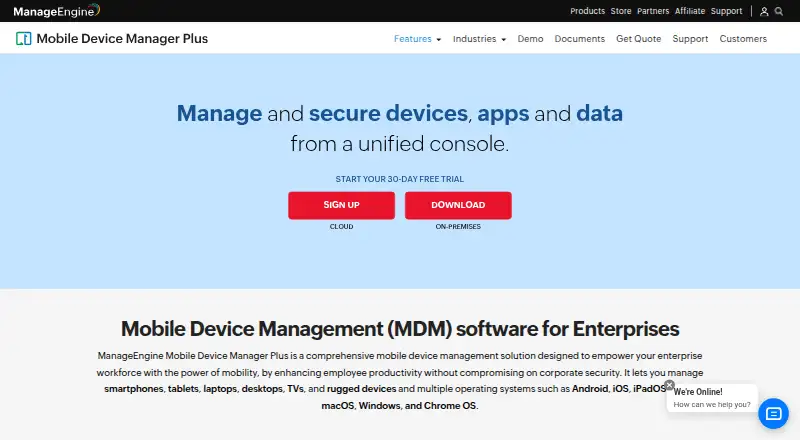Click the Mobile Device Manager Plus product icon
The height and width of the screenshot is (440, 800).
23,38
